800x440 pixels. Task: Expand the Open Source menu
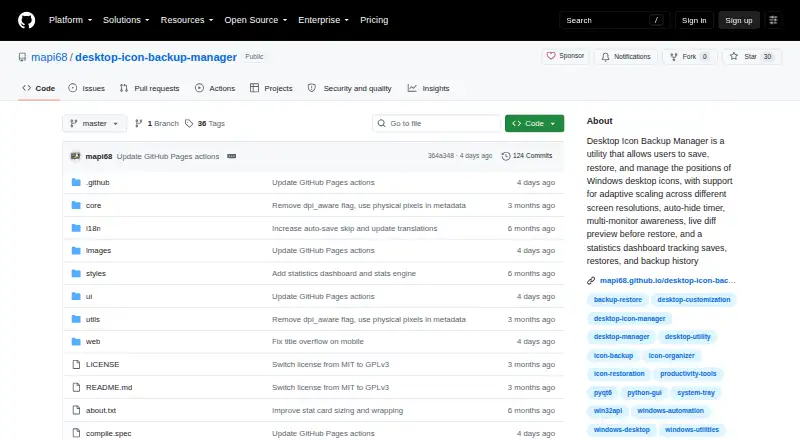(256, 20)
